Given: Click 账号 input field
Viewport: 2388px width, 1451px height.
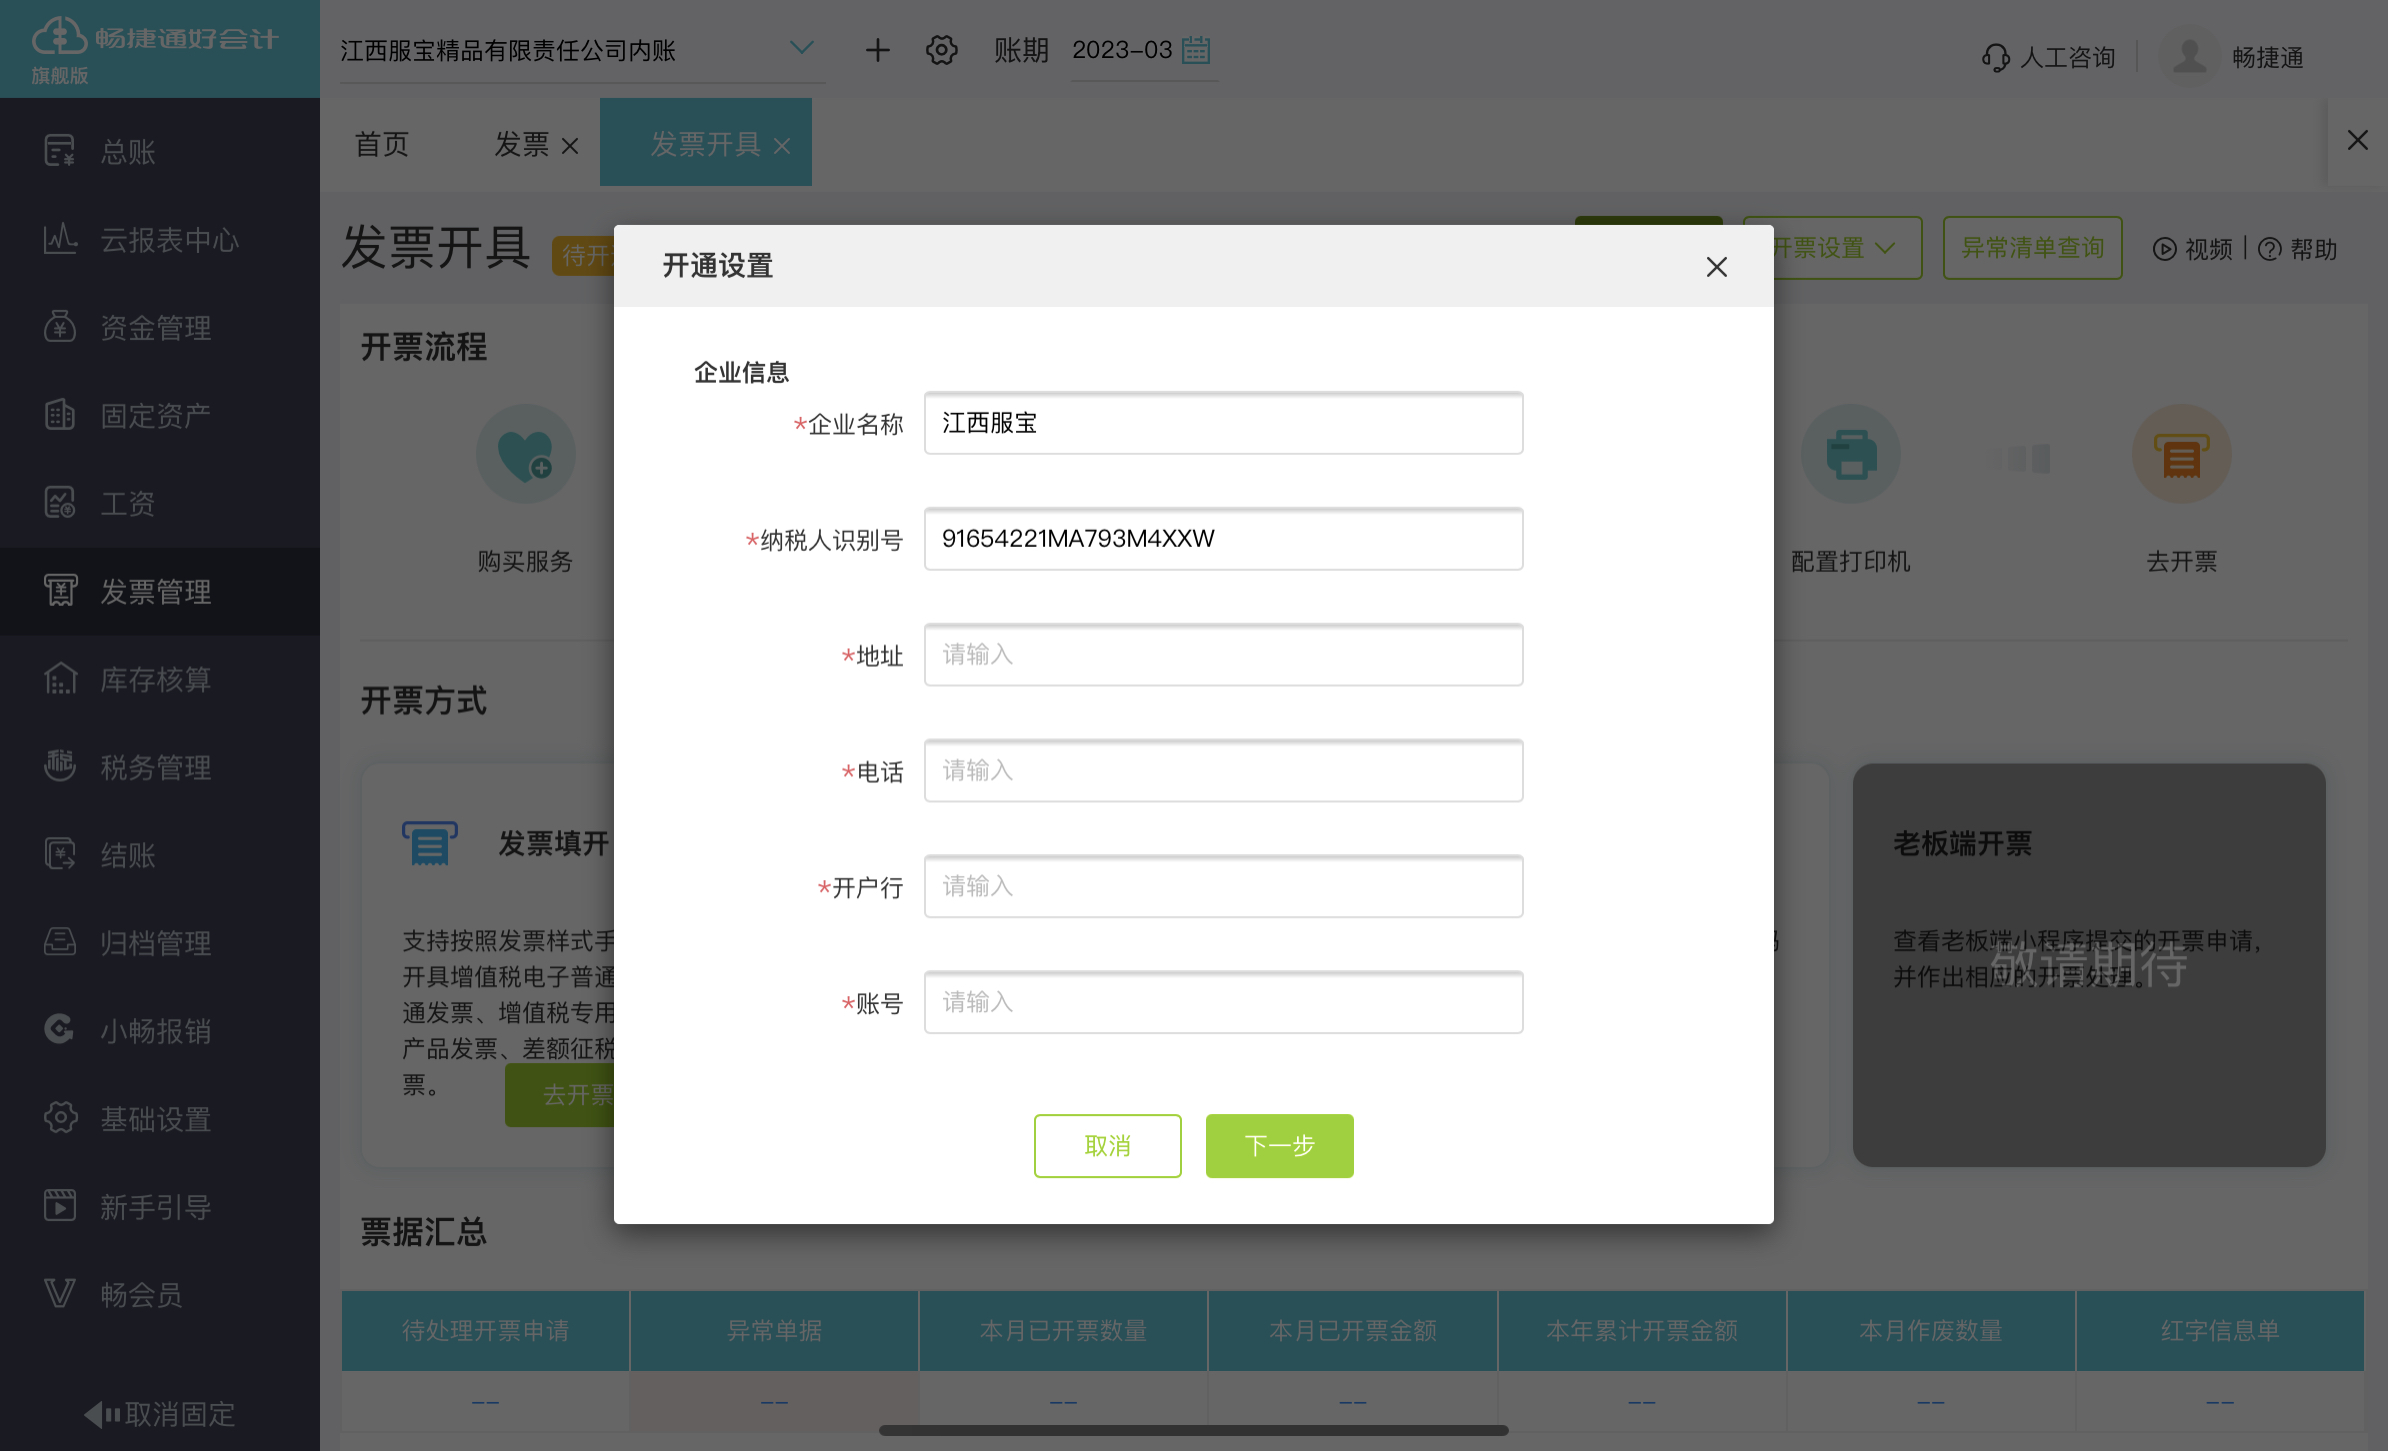Looking at the screenshot, I should [x=1221, y=1003].
